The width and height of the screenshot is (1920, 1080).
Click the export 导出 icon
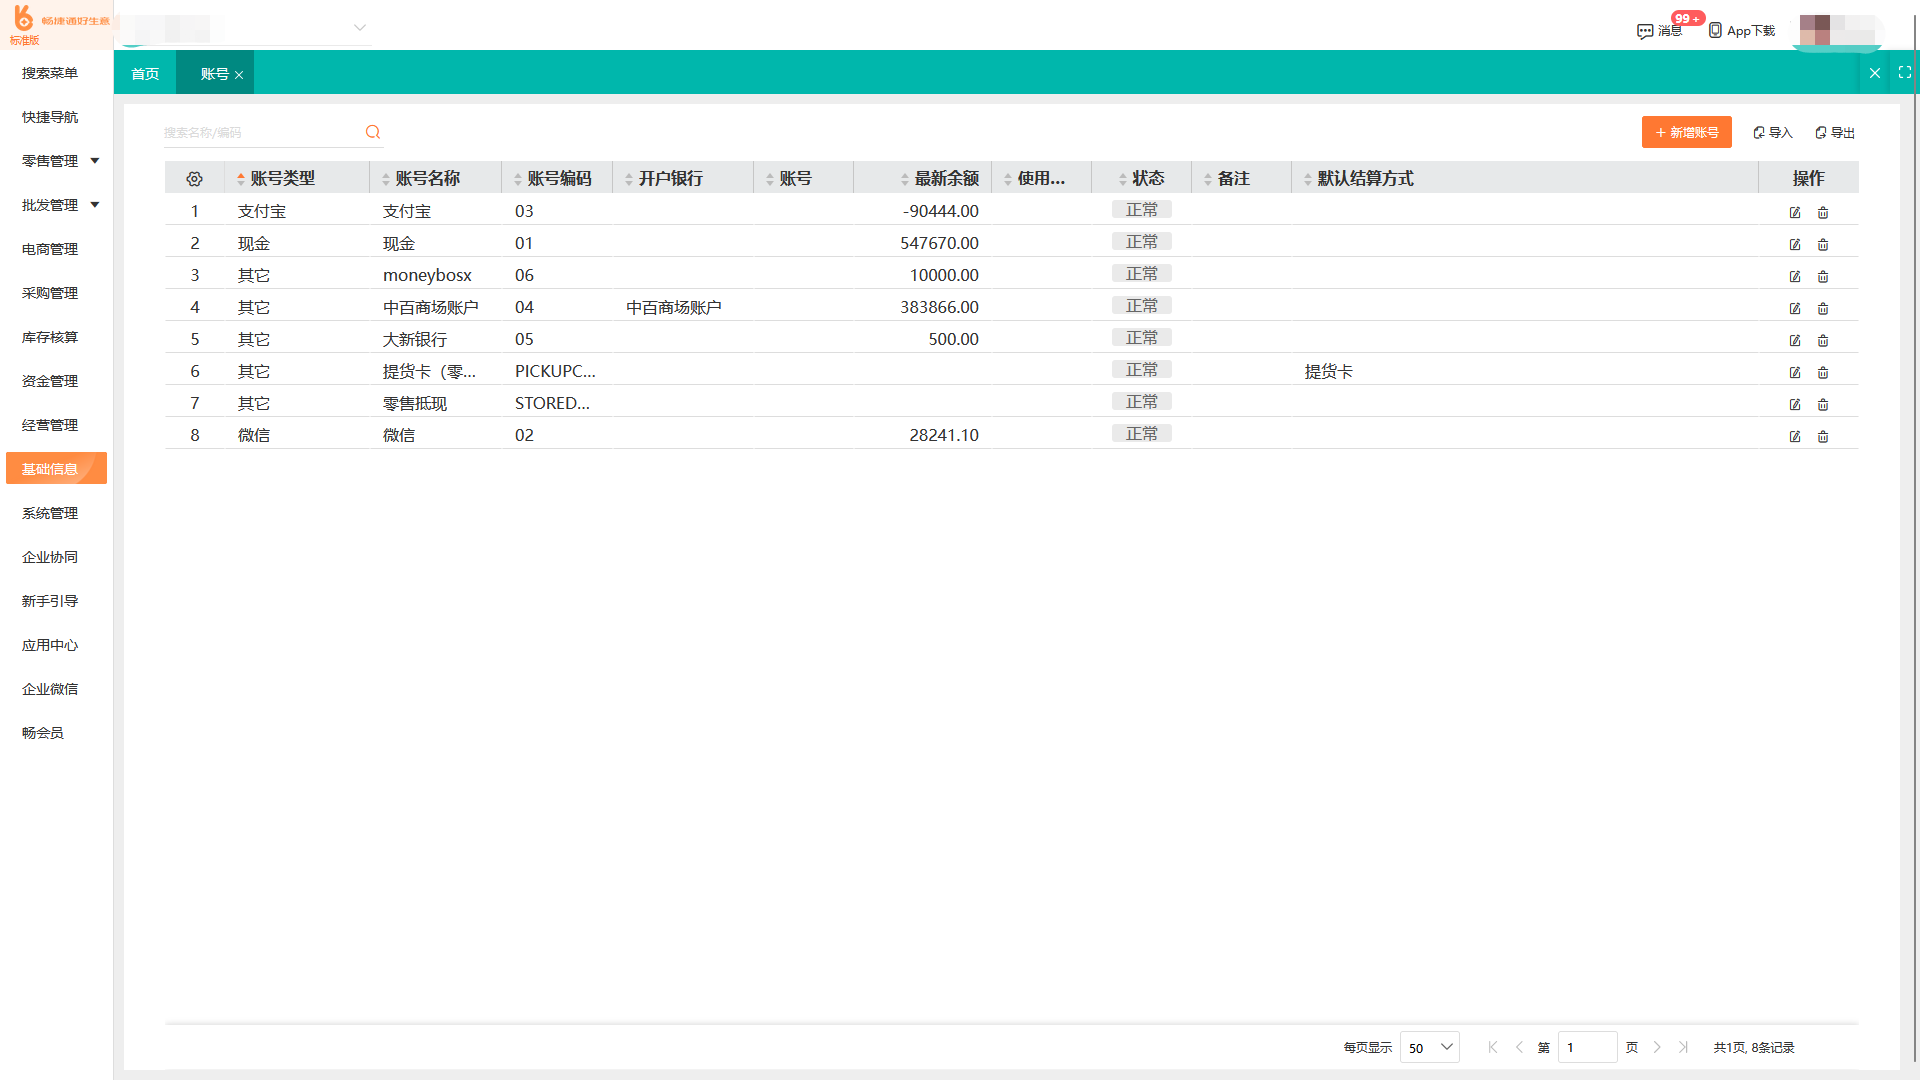pyautogui.click(x=1837, y=132)
